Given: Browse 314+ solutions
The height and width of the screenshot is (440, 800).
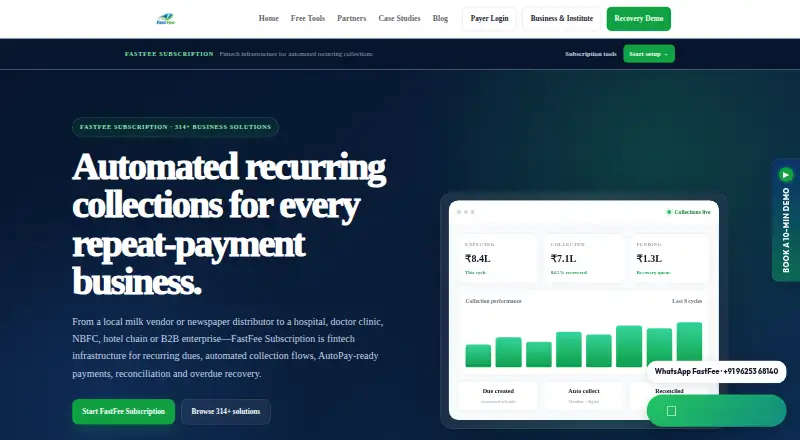Looking at the screenshot, I should click(226, 411).
